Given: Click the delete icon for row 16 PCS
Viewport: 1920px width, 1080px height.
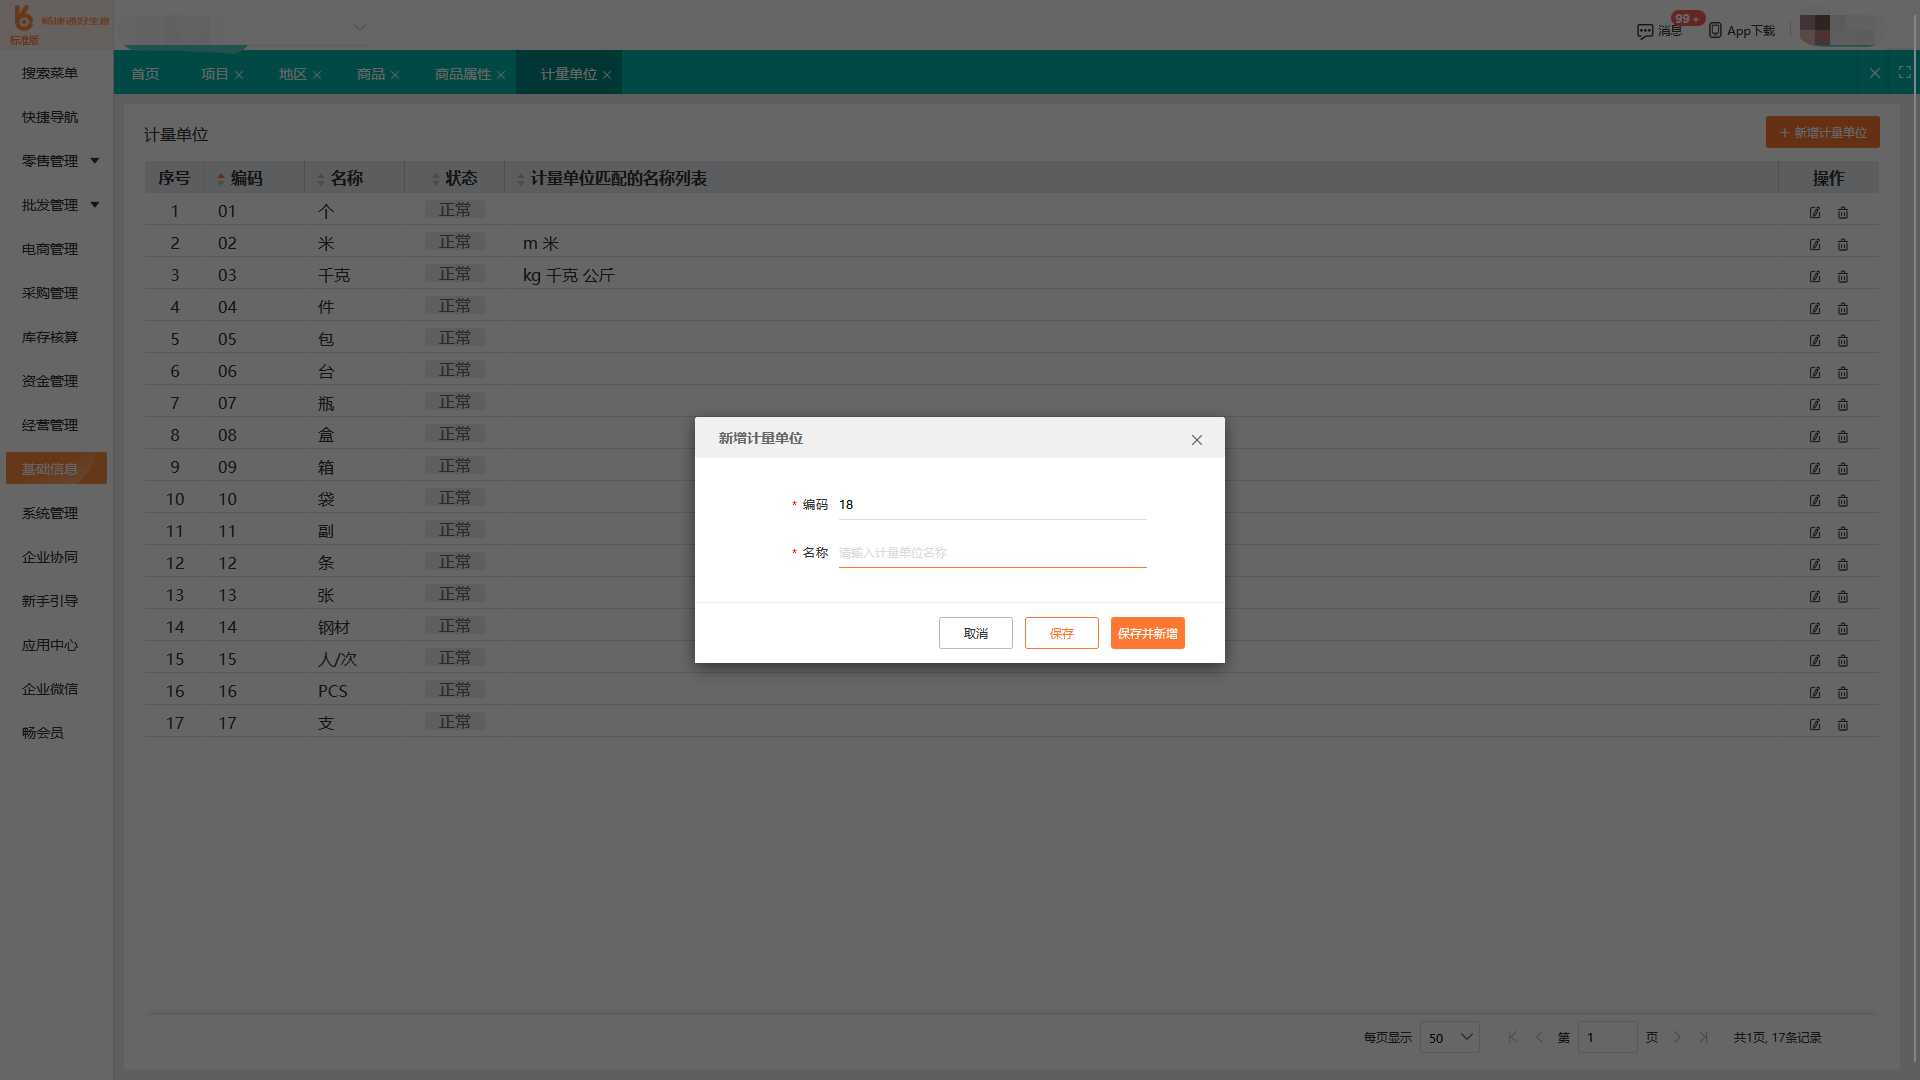Looking at the screenshot, I should point(1844,691).
